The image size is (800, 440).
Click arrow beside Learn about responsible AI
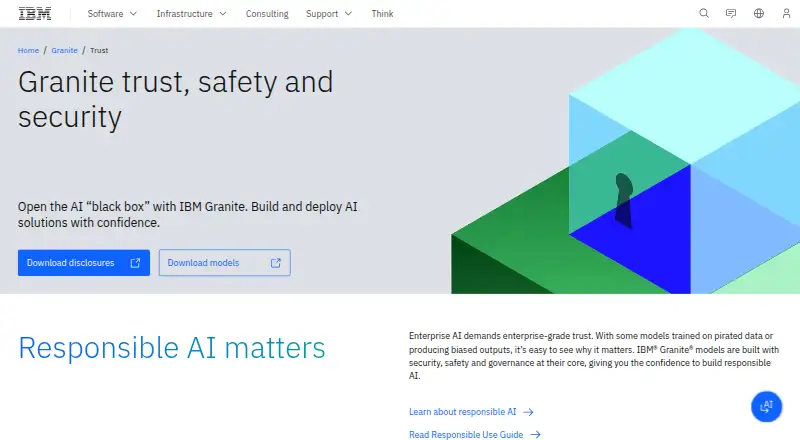(x=529, y=412)
